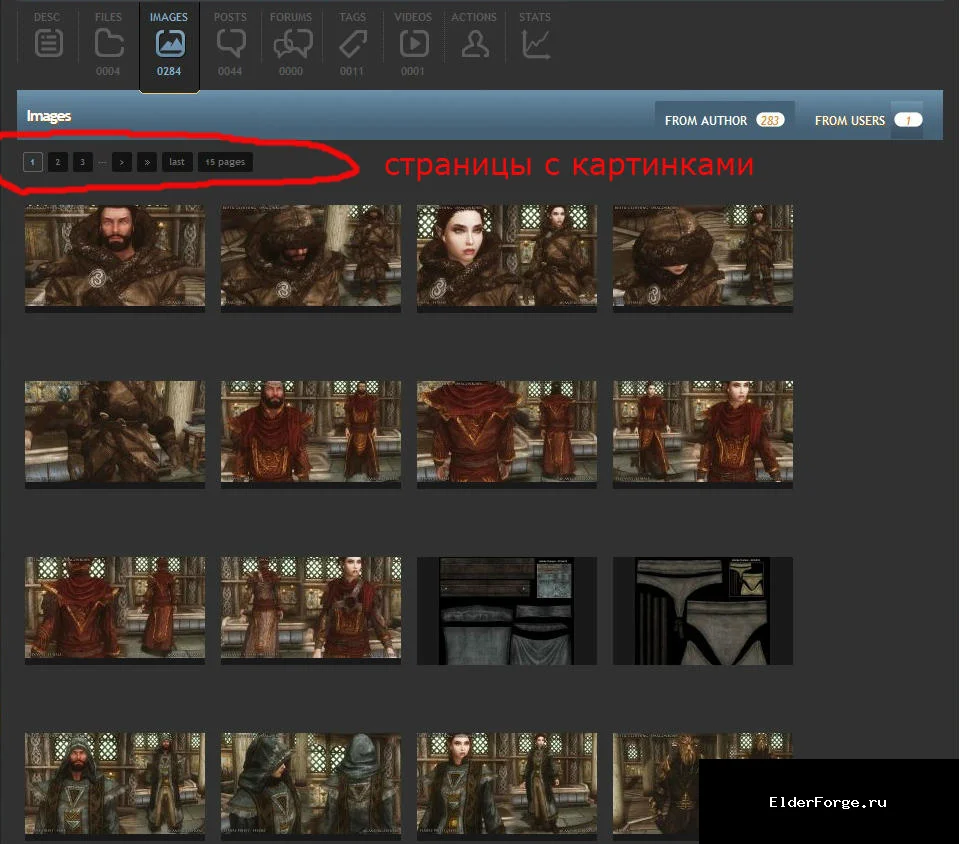Switch to FROM AUTHOR images tab
Image resolution: width=959 pixels, height=844 pixels.
coord(724,120)
